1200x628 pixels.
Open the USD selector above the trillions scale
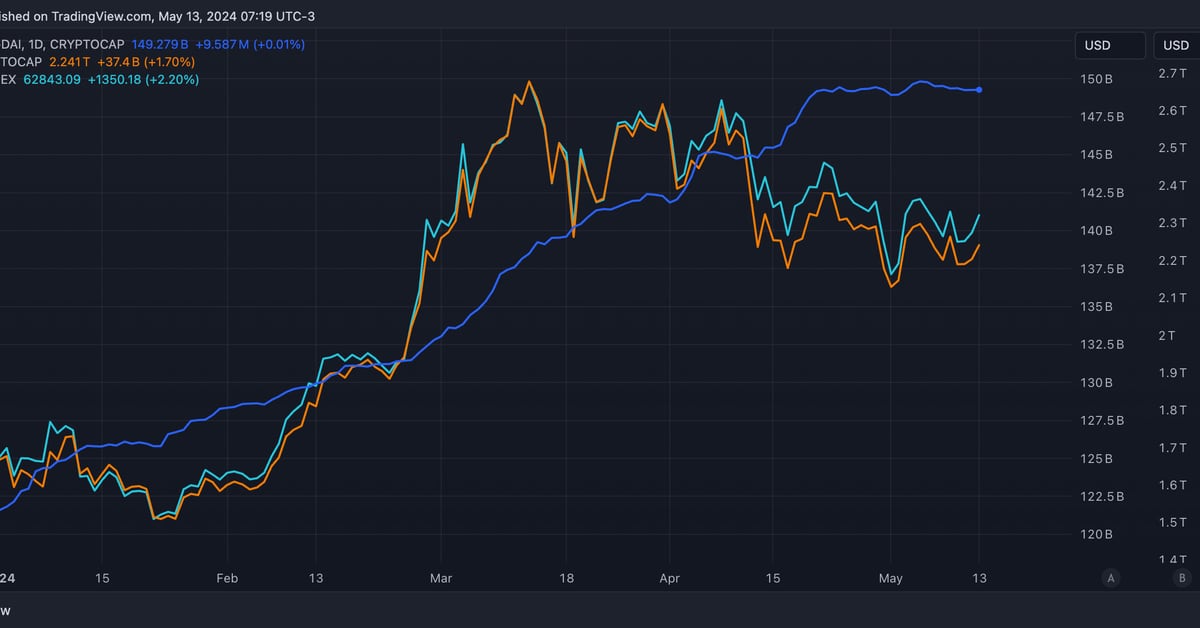coord(1176,45)
